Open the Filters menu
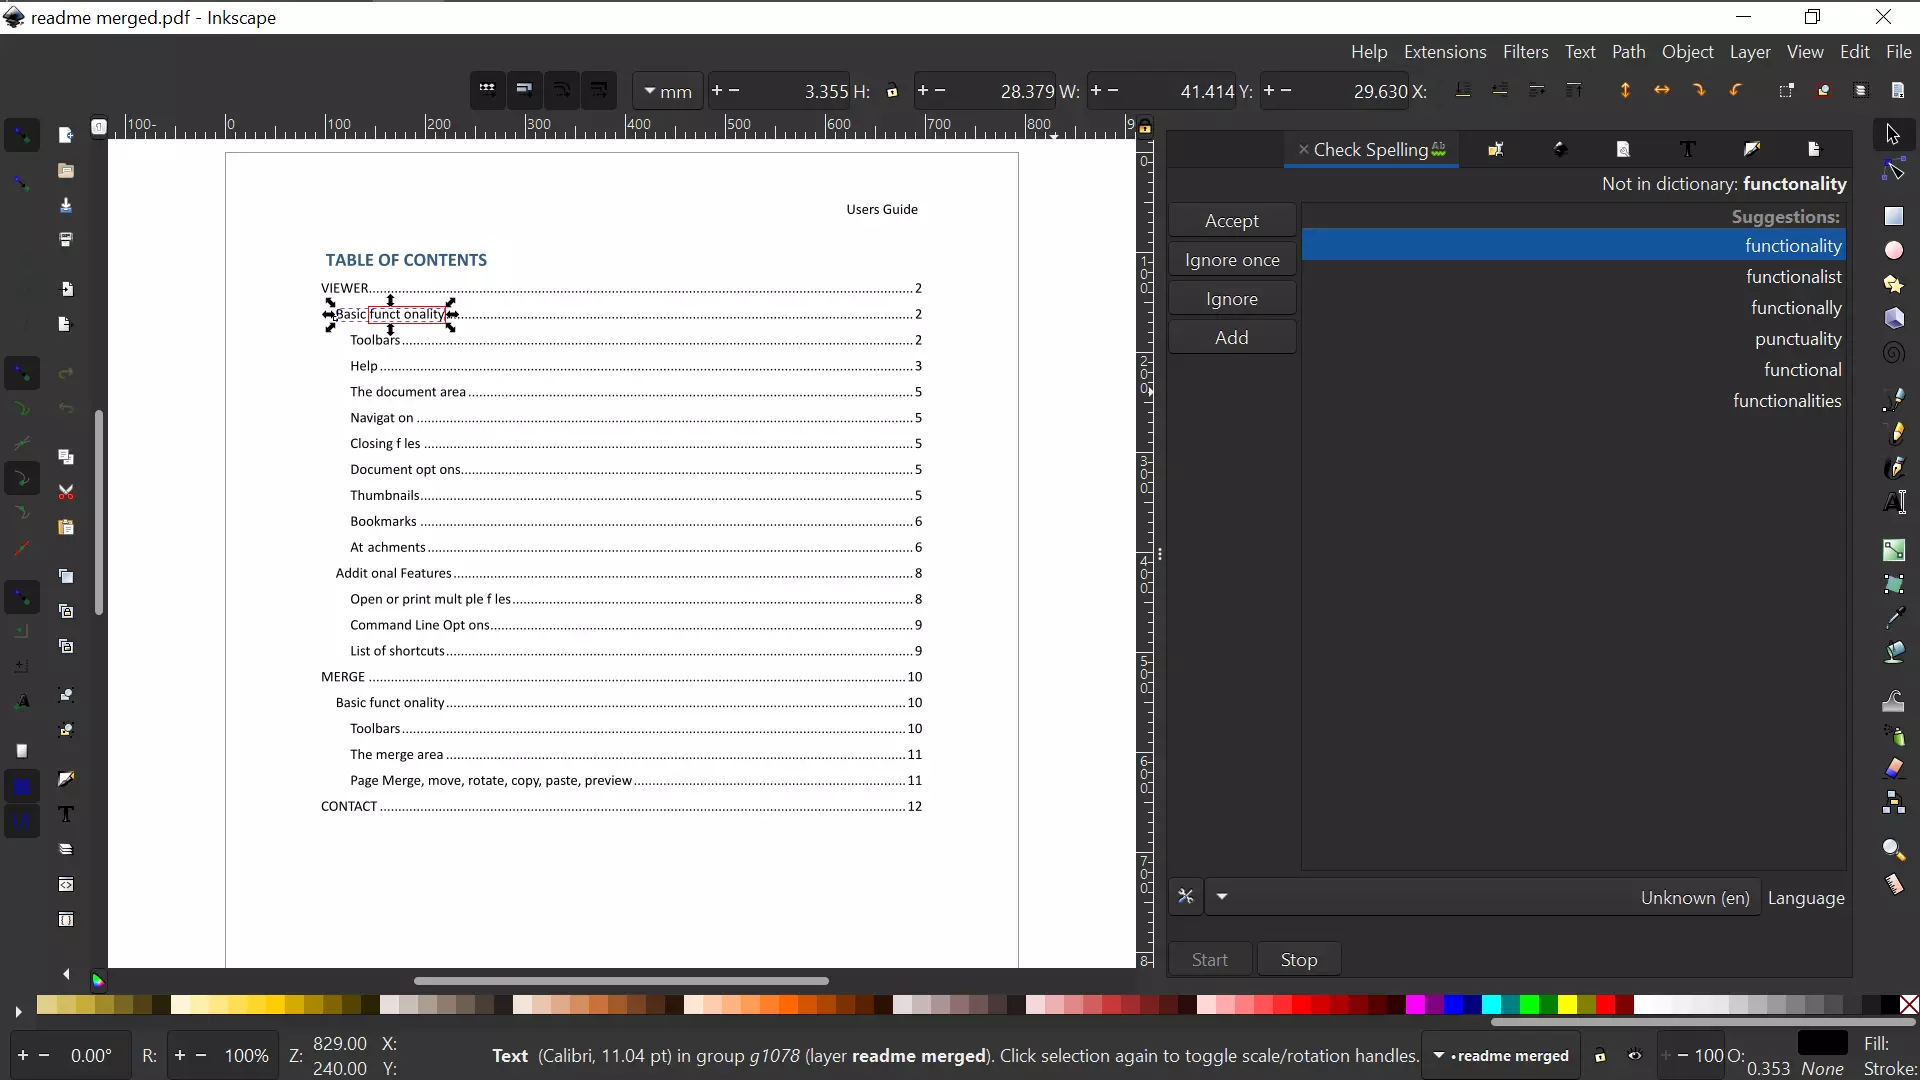The height and width of the screenshot is (1080, 1920). [x=1524, y=50]
